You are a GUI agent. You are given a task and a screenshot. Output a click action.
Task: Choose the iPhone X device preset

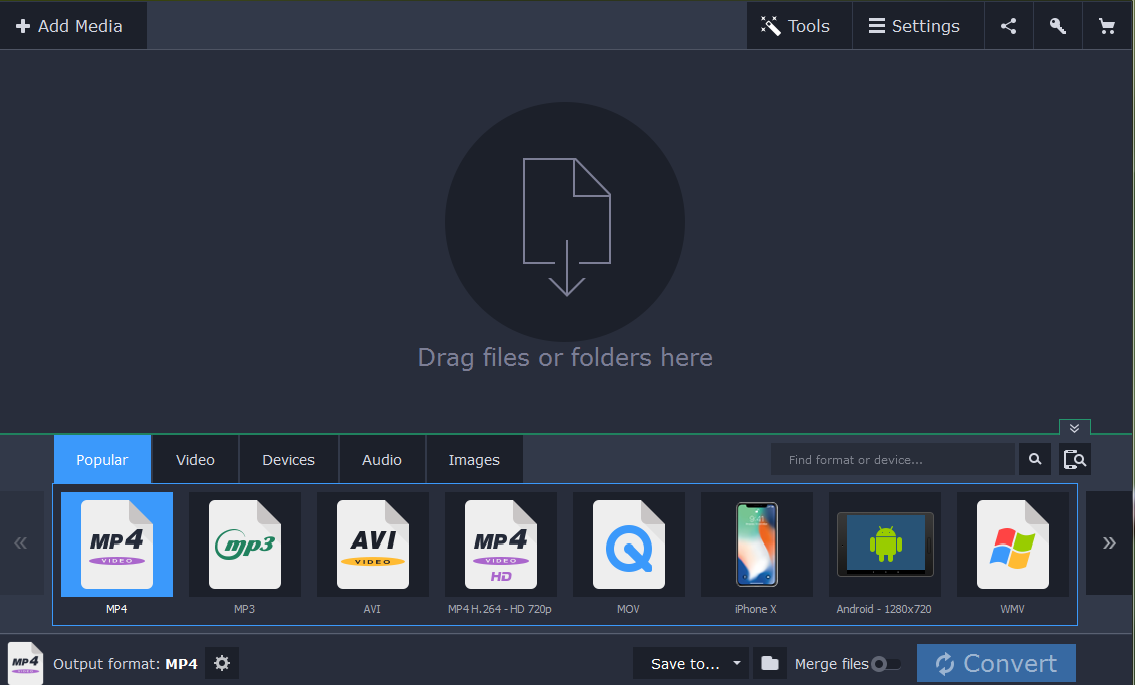pyautogui.click(x=757, y=545)
